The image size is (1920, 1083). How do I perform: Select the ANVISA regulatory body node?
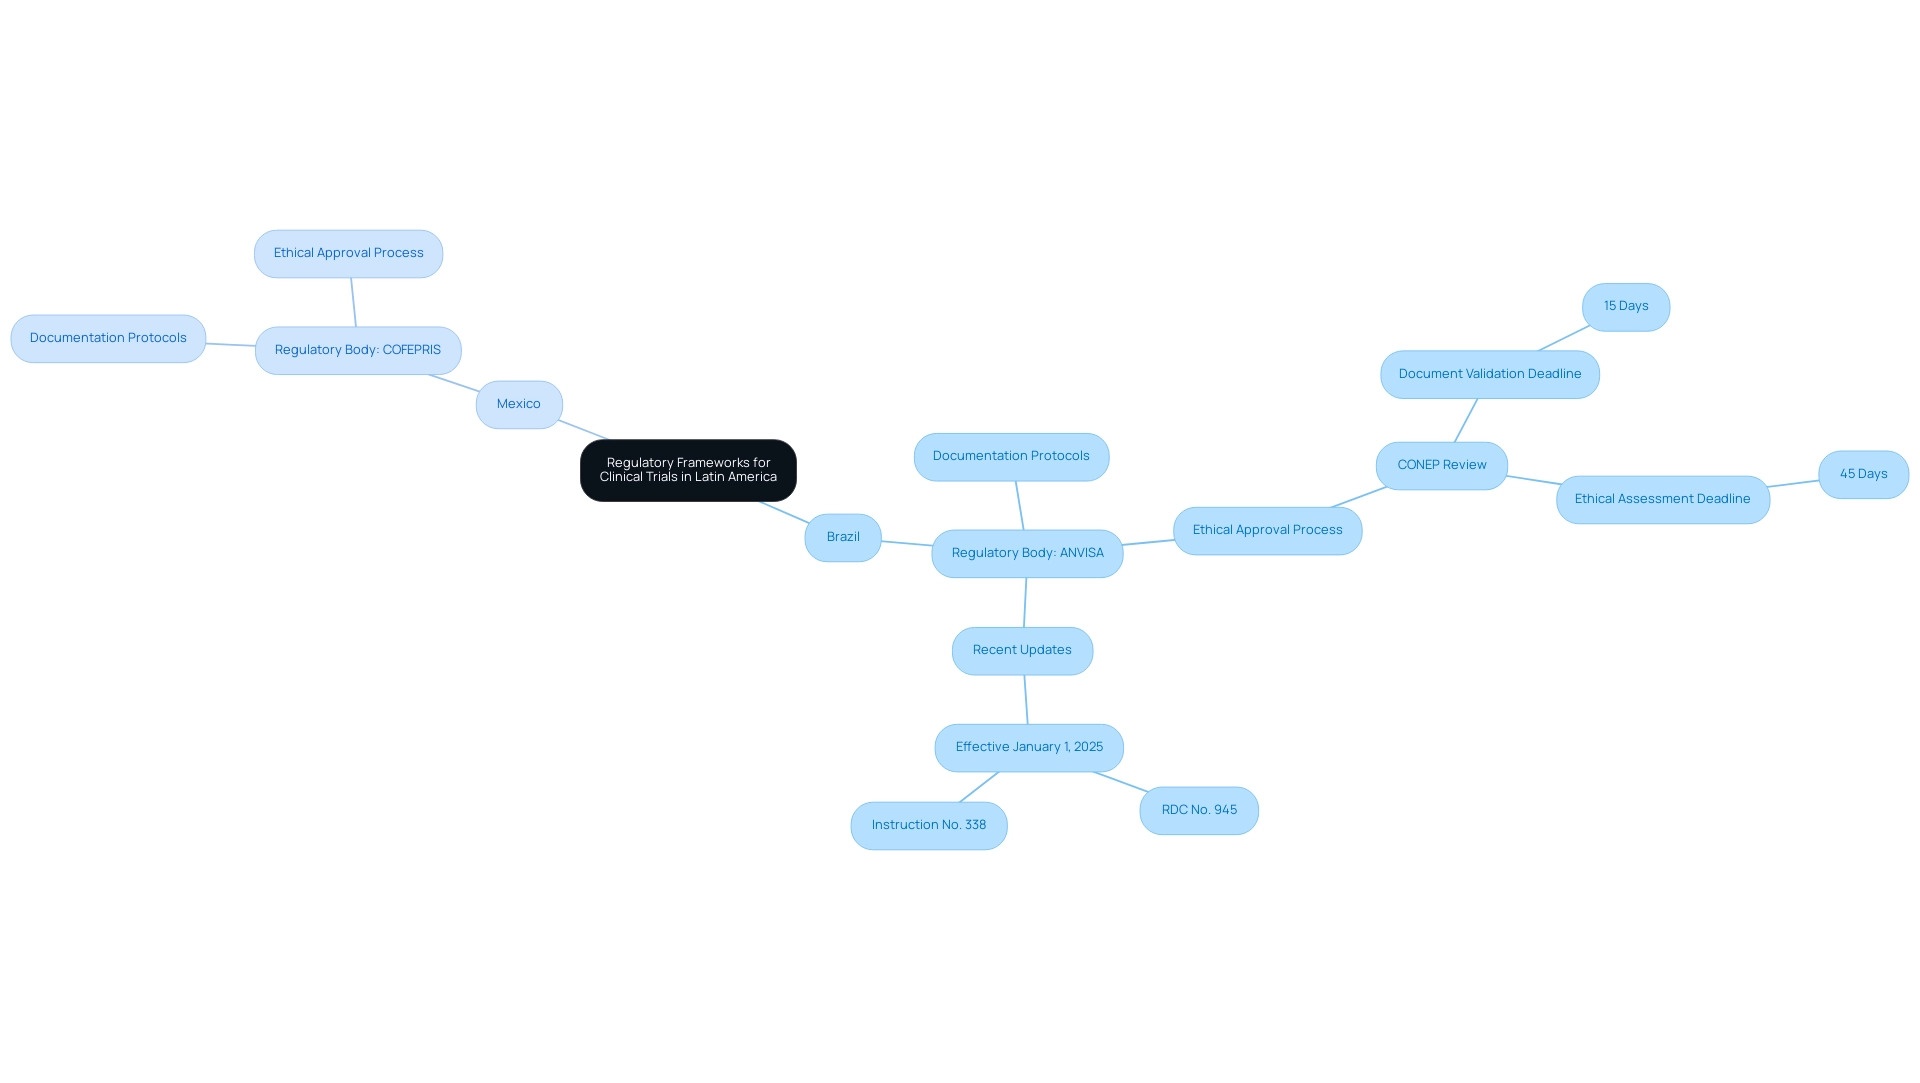point(1027,553)
